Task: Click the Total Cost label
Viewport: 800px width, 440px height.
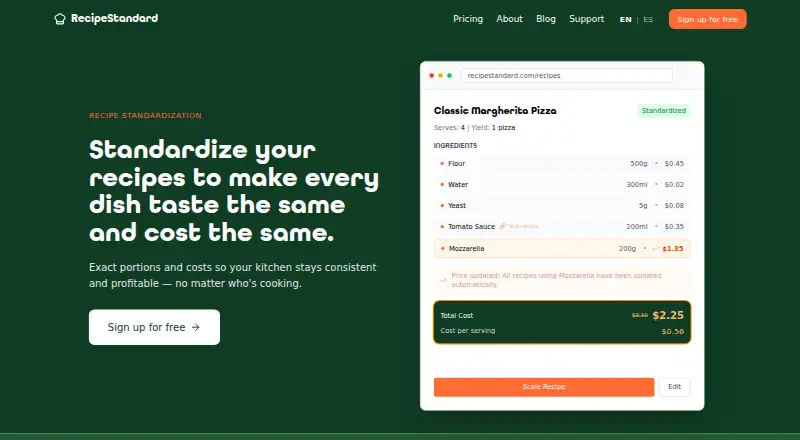Action: click(457, 315)
